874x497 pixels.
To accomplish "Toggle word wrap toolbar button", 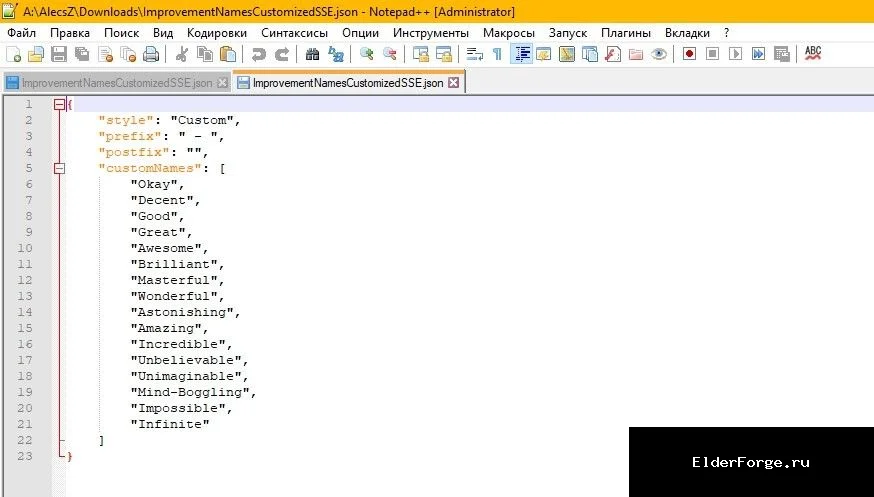I will pos(476,54).
